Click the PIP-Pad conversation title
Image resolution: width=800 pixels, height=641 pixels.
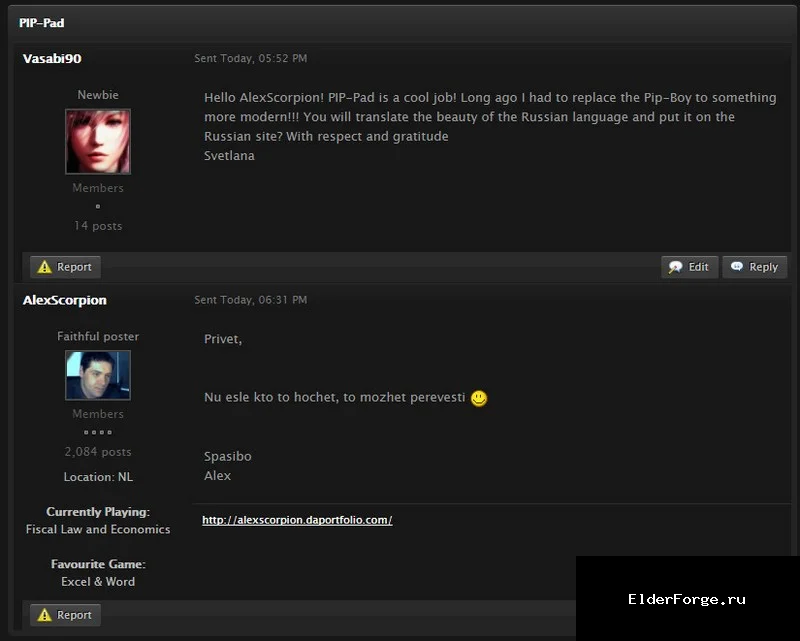(x=41, y=22)
